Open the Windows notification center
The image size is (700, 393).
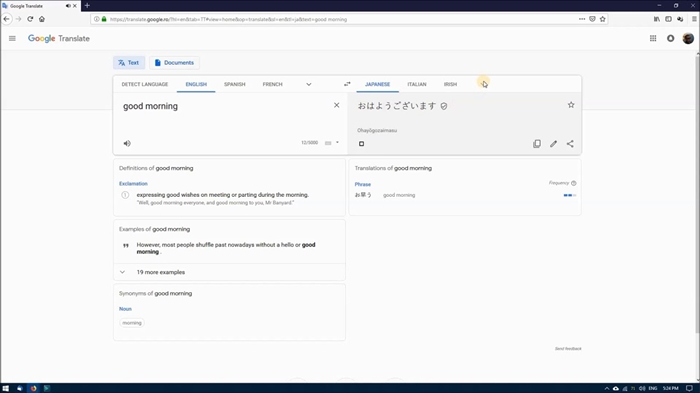click(x=689, y=389)
